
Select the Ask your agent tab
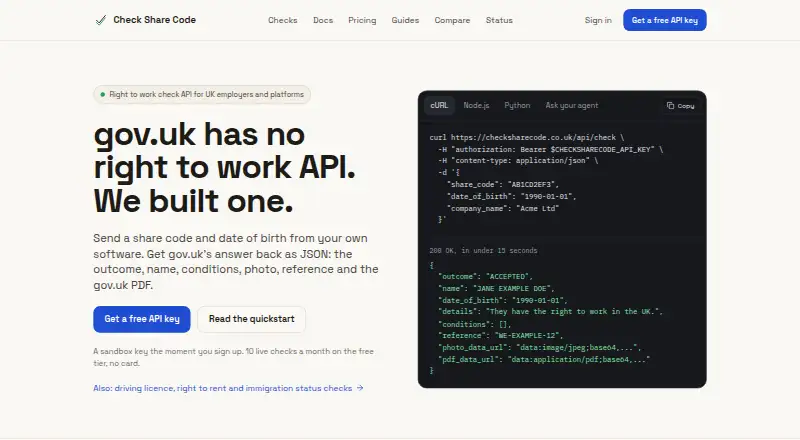coord(571,105)
